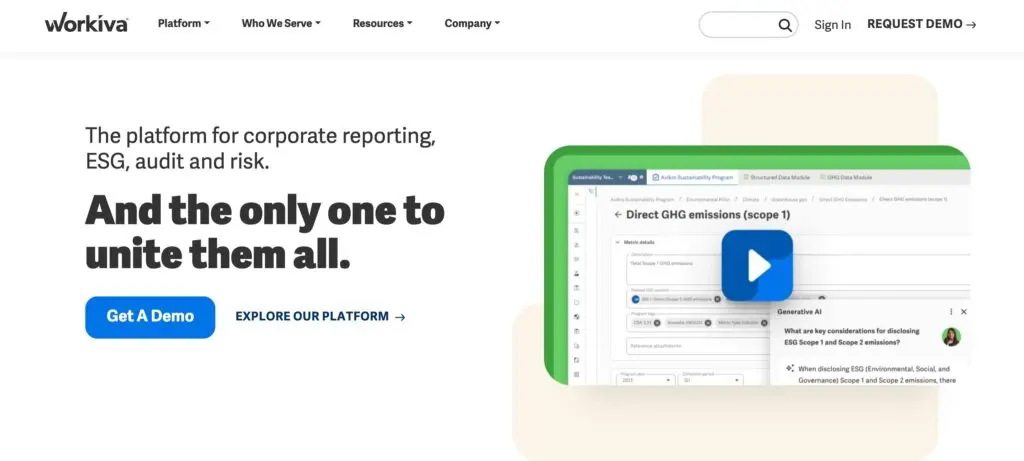
Task: Expand the Who We Serve menu
Action: (281, 23)
